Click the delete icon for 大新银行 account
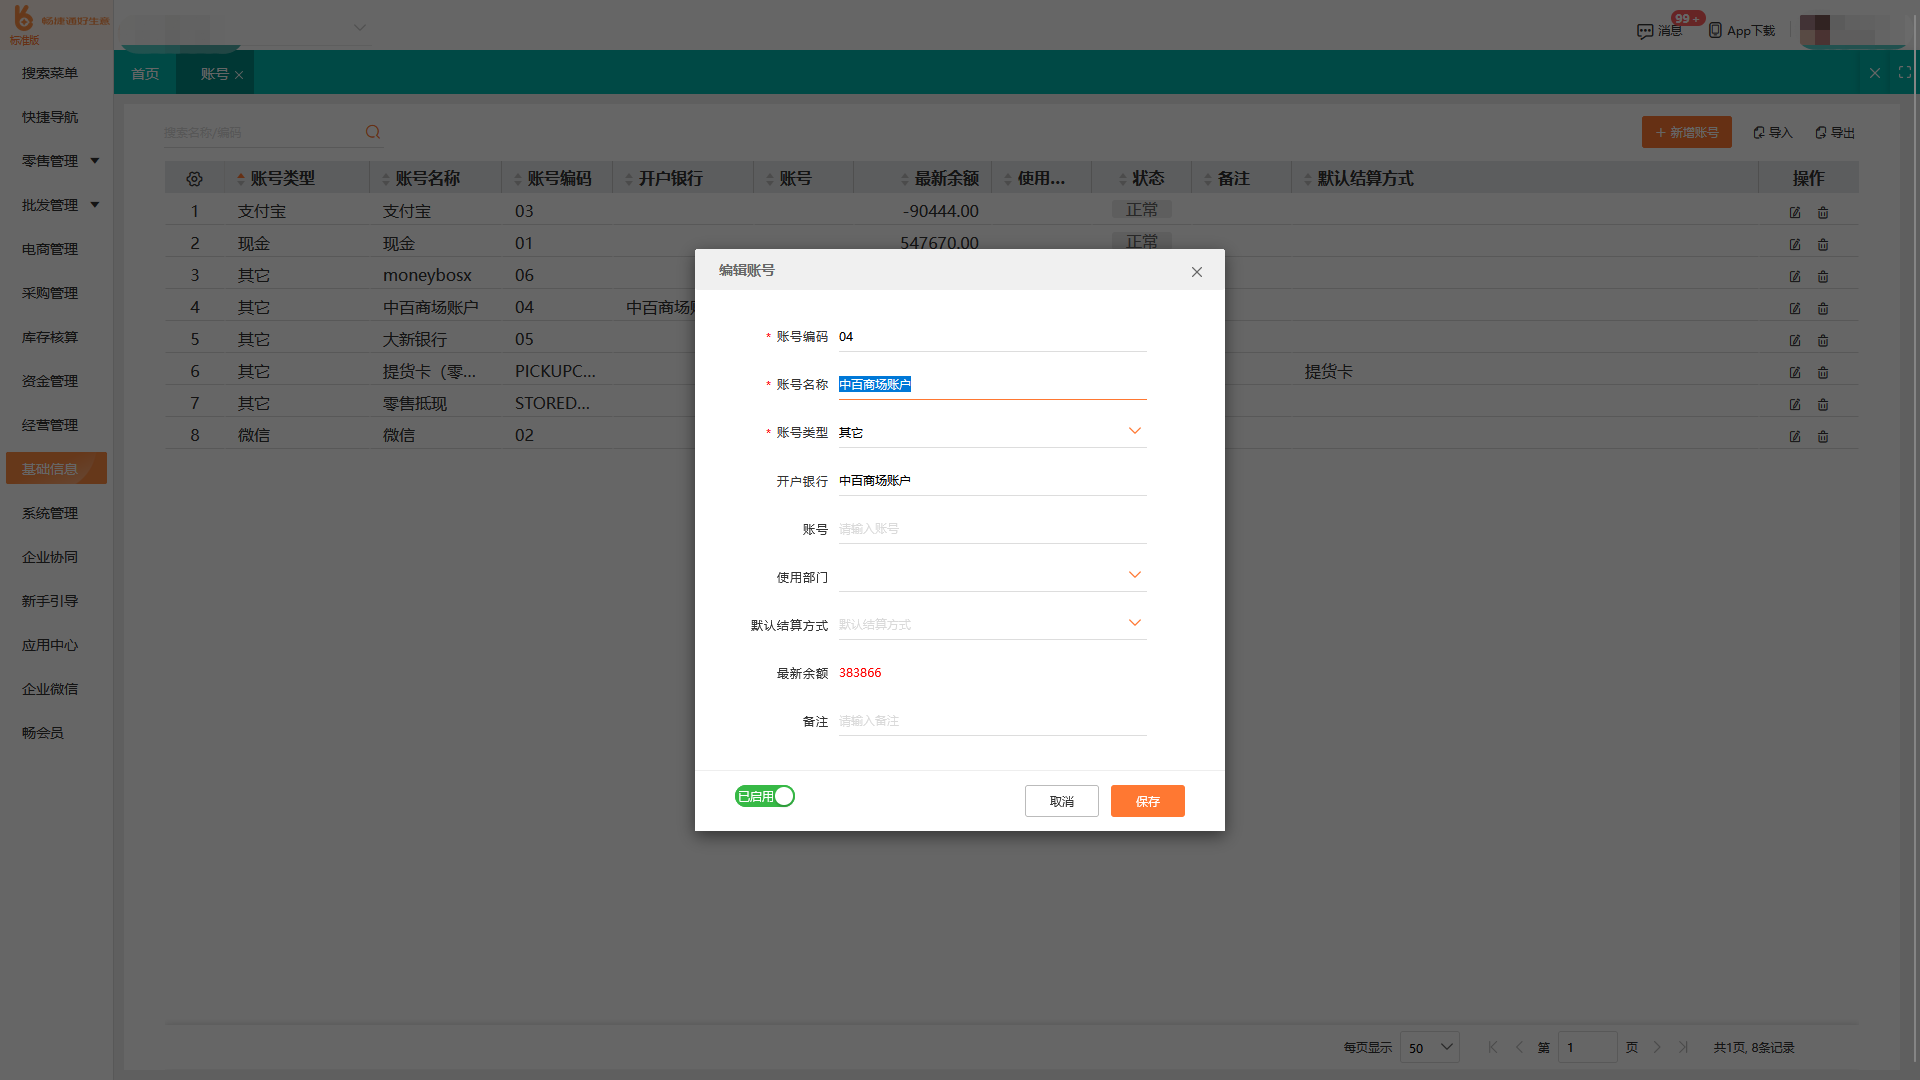The height and width of the screenshot is (1080, 1920). click(x=1822, y=339)
